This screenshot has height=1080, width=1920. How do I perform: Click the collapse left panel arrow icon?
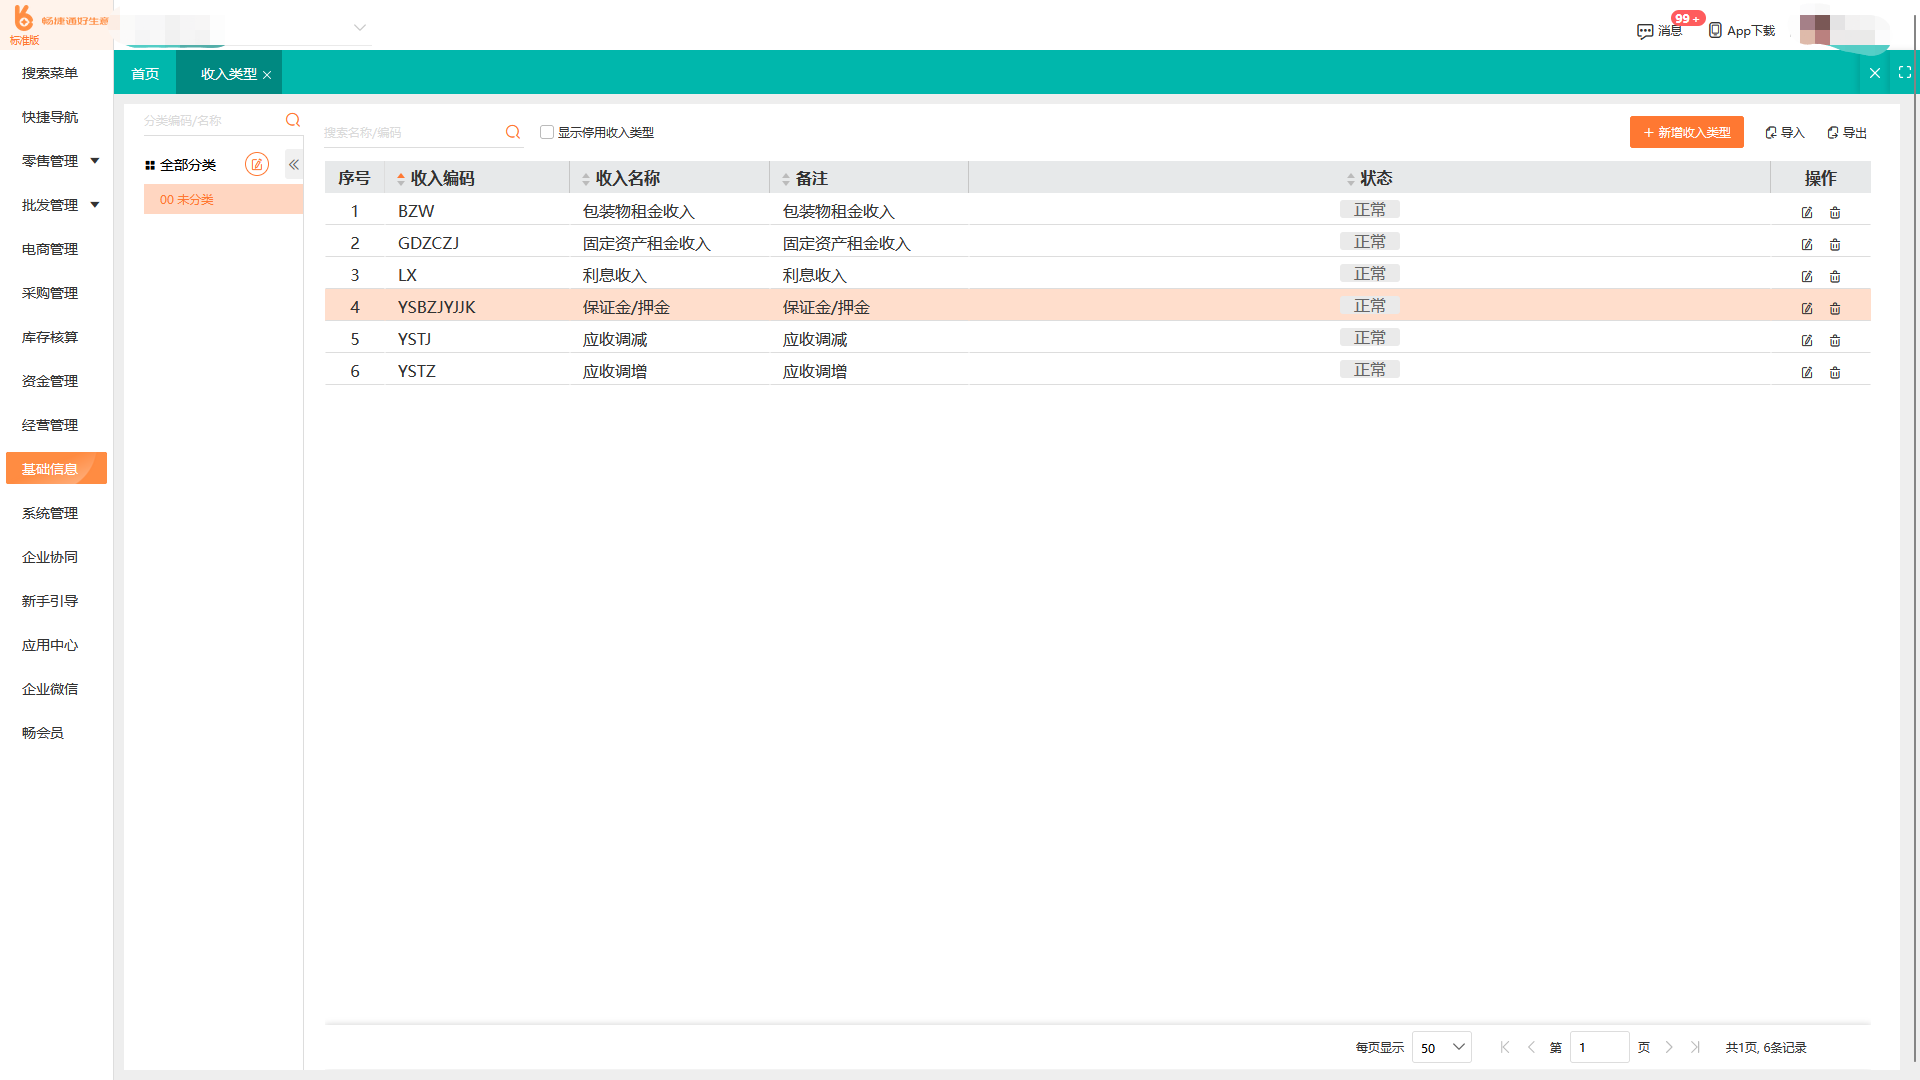293,164
